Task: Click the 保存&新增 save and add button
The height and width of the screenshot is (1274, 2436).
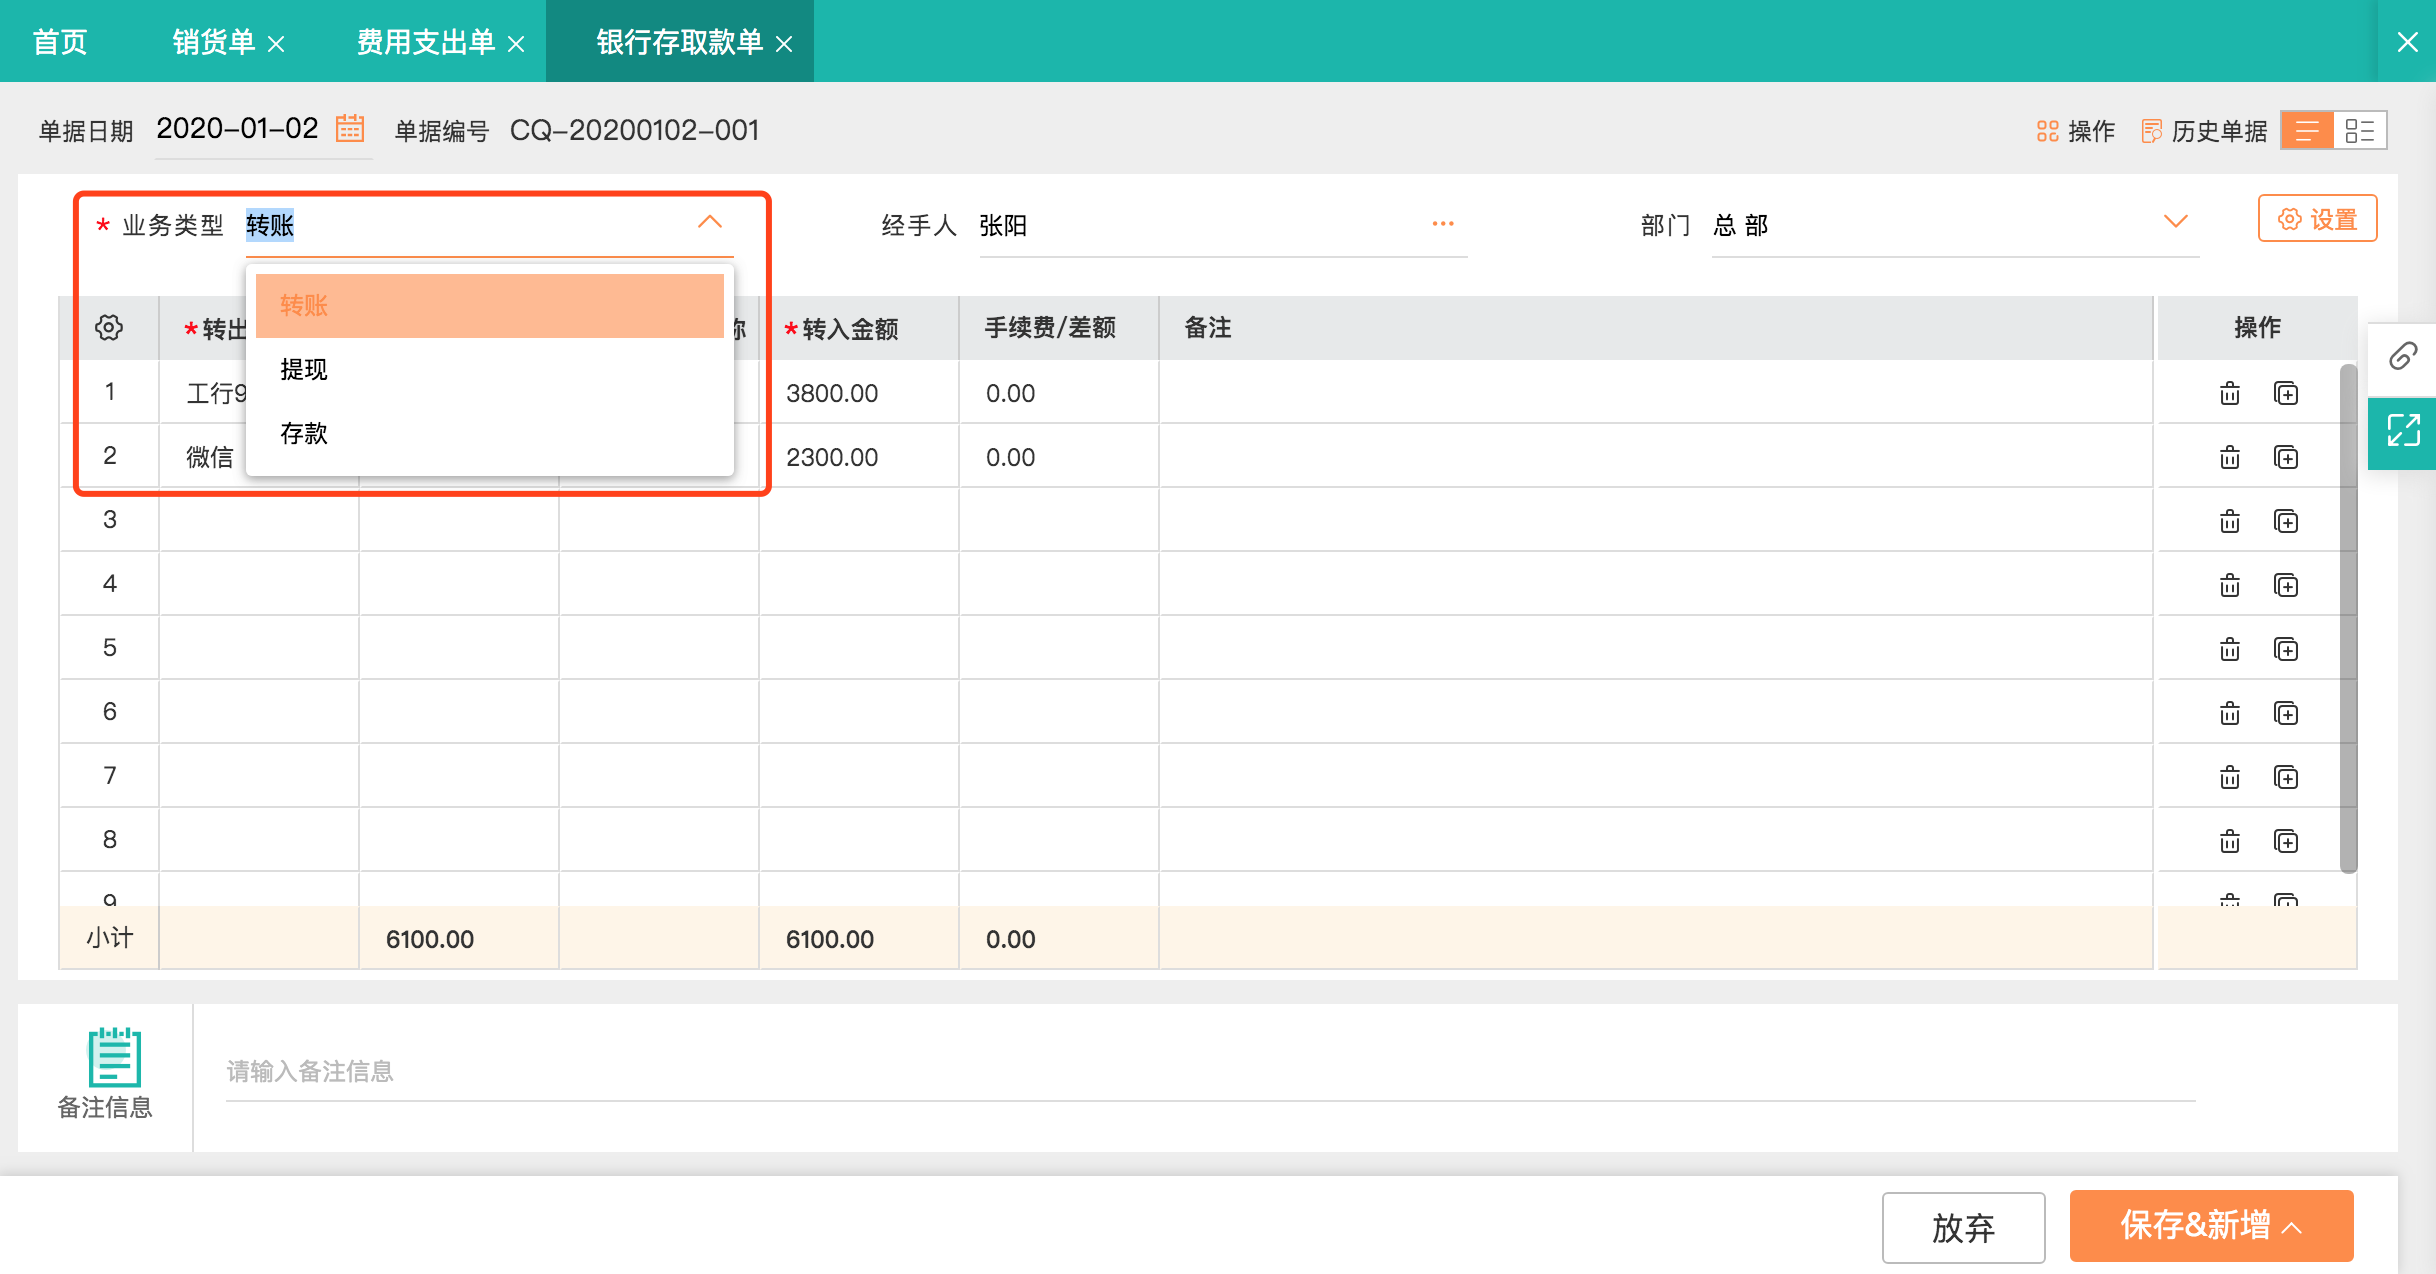Action: (2194, 1224)
